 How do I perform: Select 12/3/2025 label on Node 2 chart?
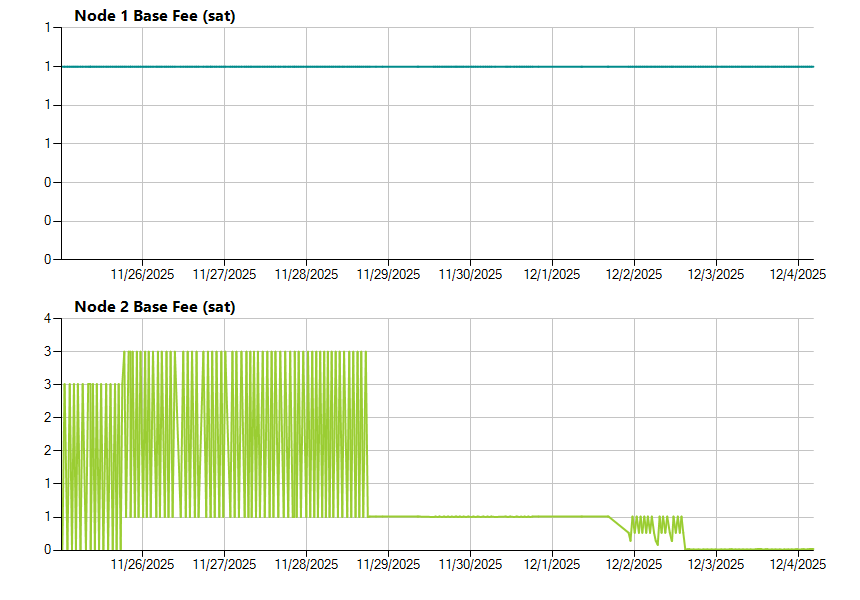pos(716,564)
